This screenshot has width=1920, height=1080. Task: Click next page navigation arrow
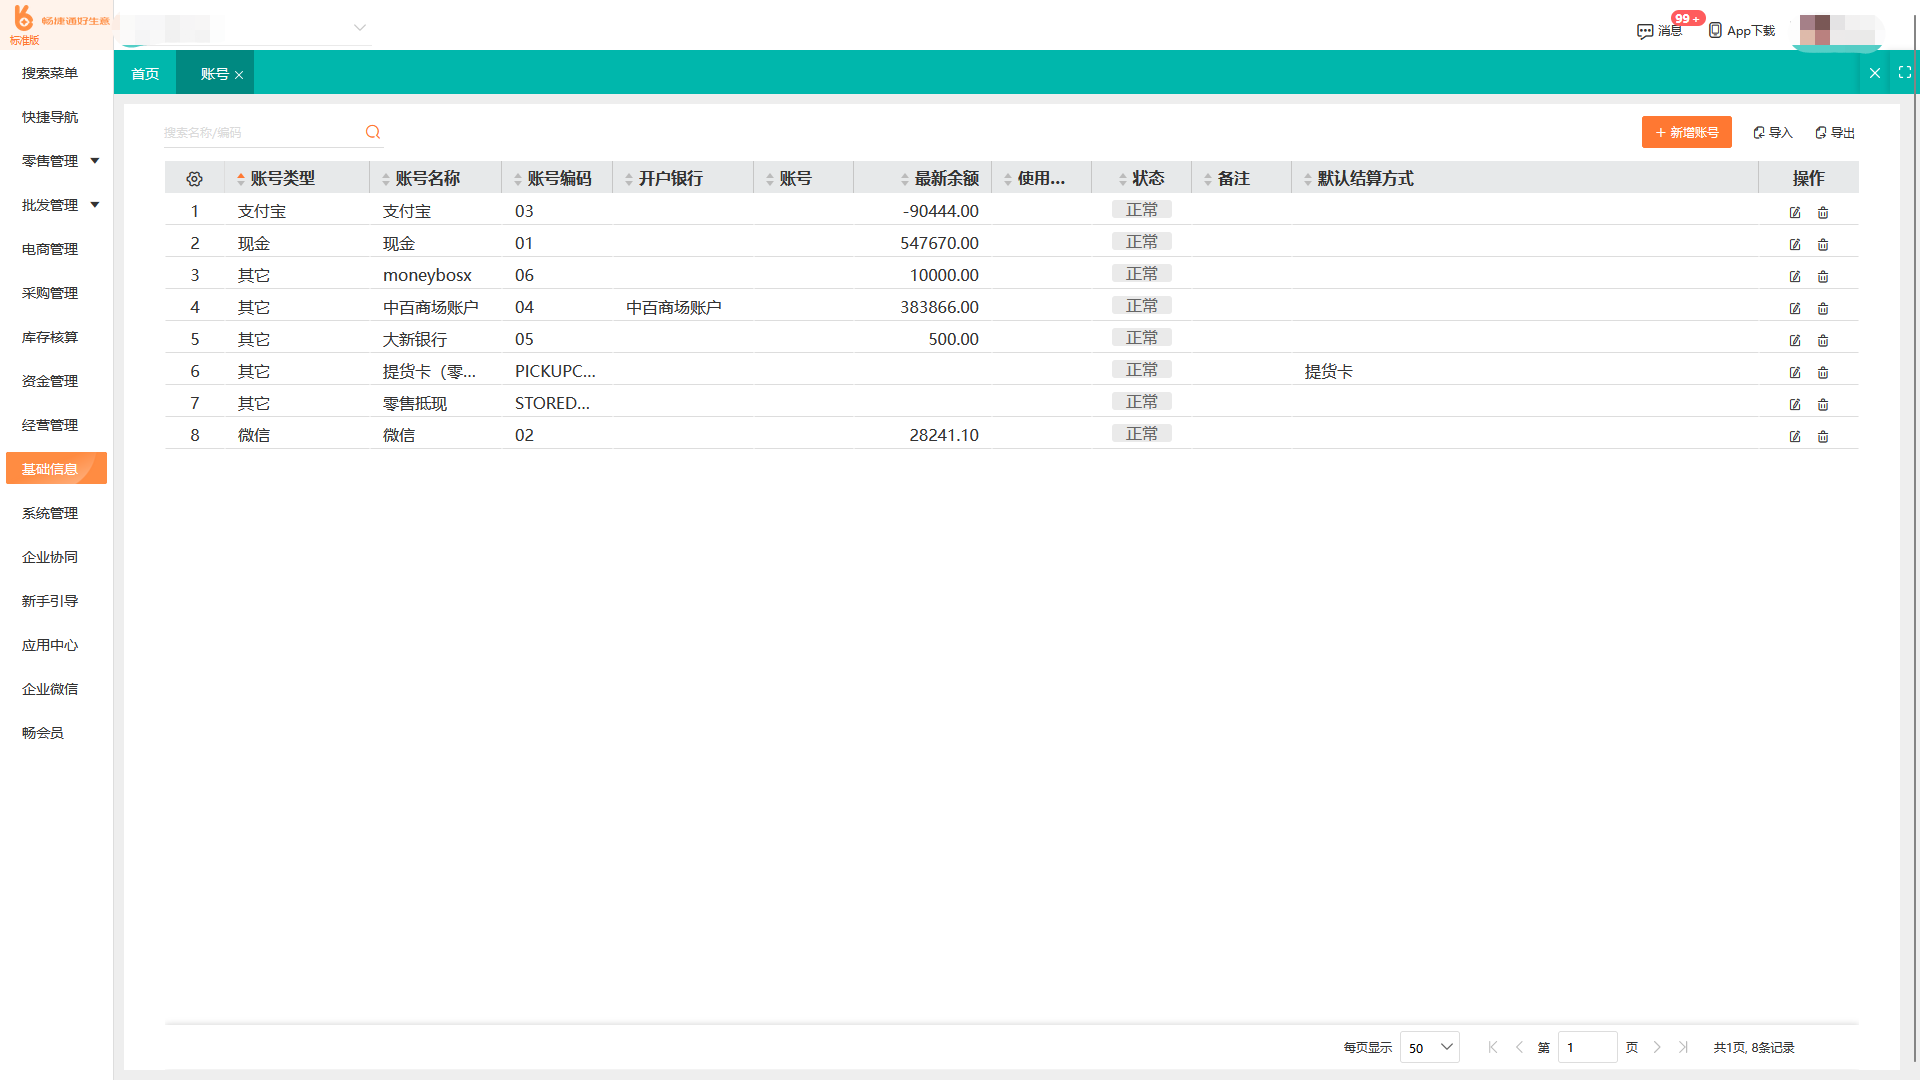[x=1660, y=1047]
